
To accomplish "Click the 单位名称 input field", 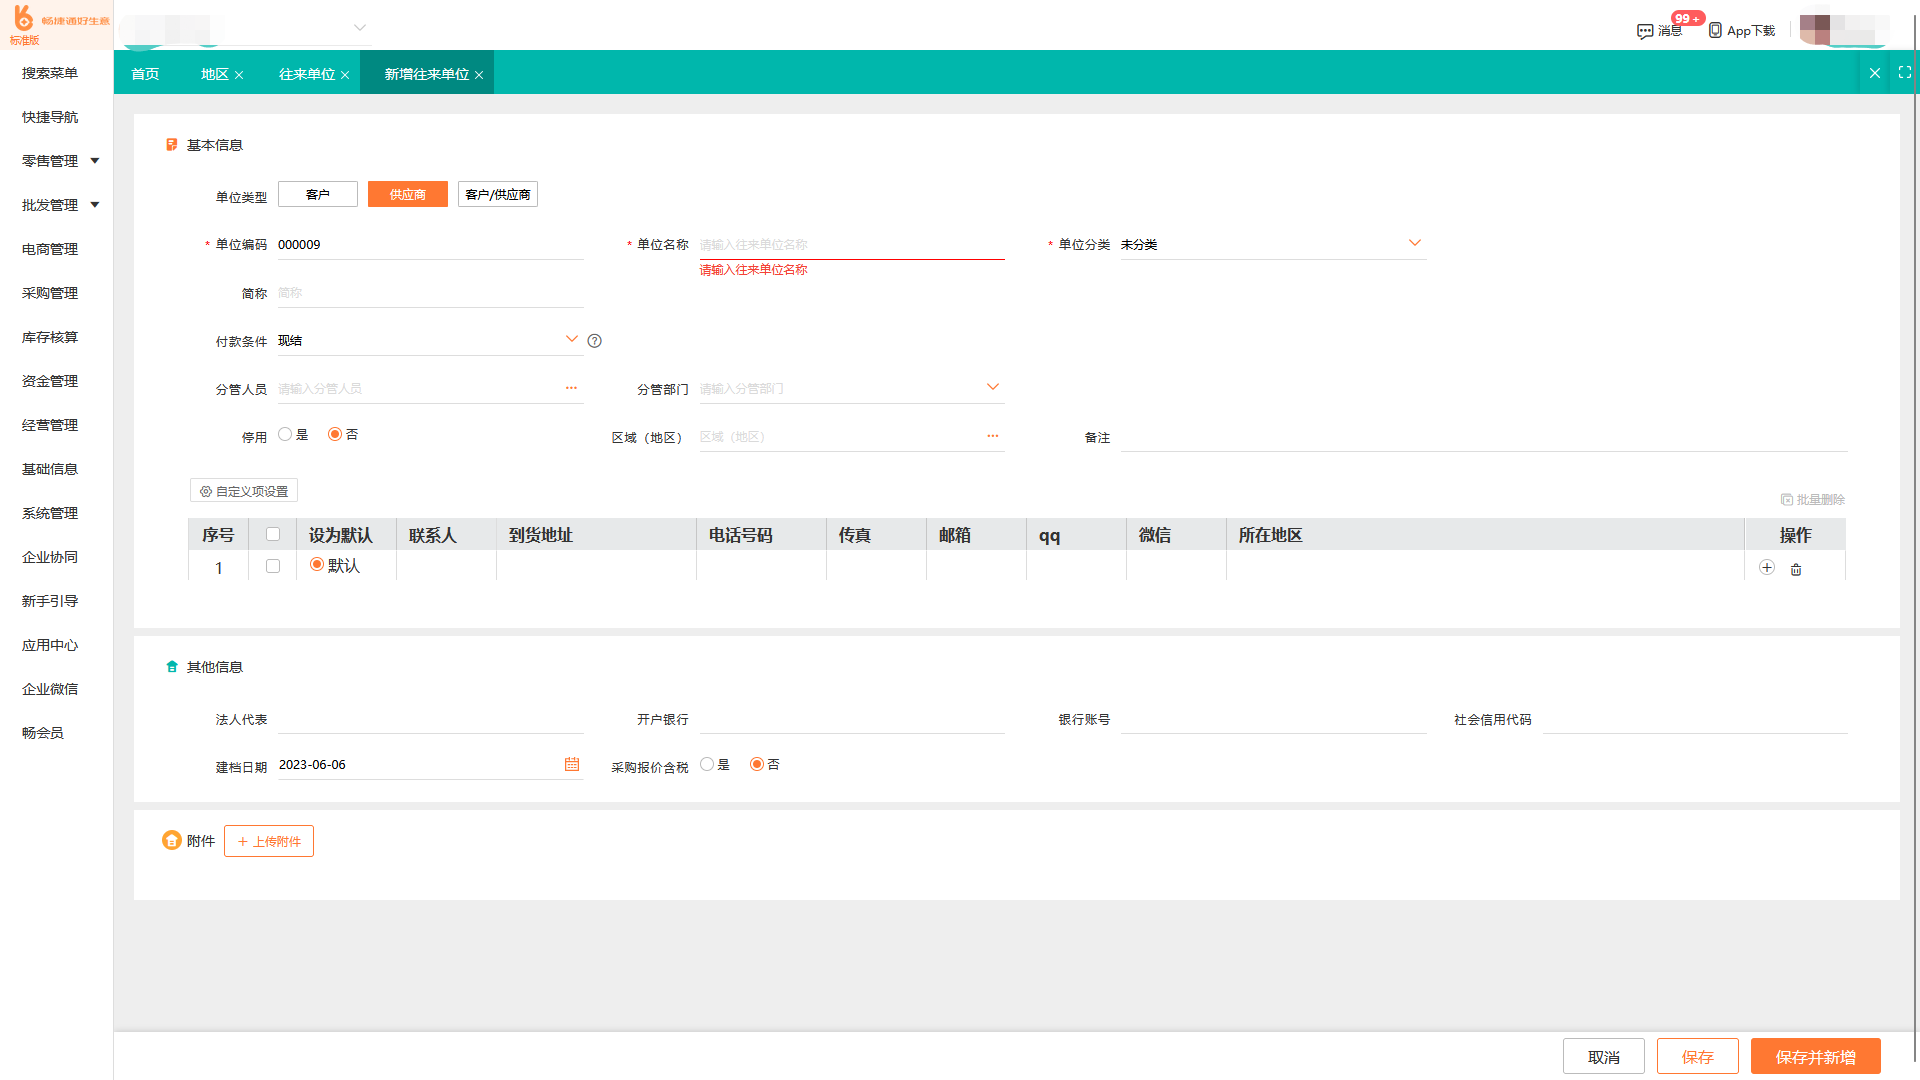I will click(851, 244).
